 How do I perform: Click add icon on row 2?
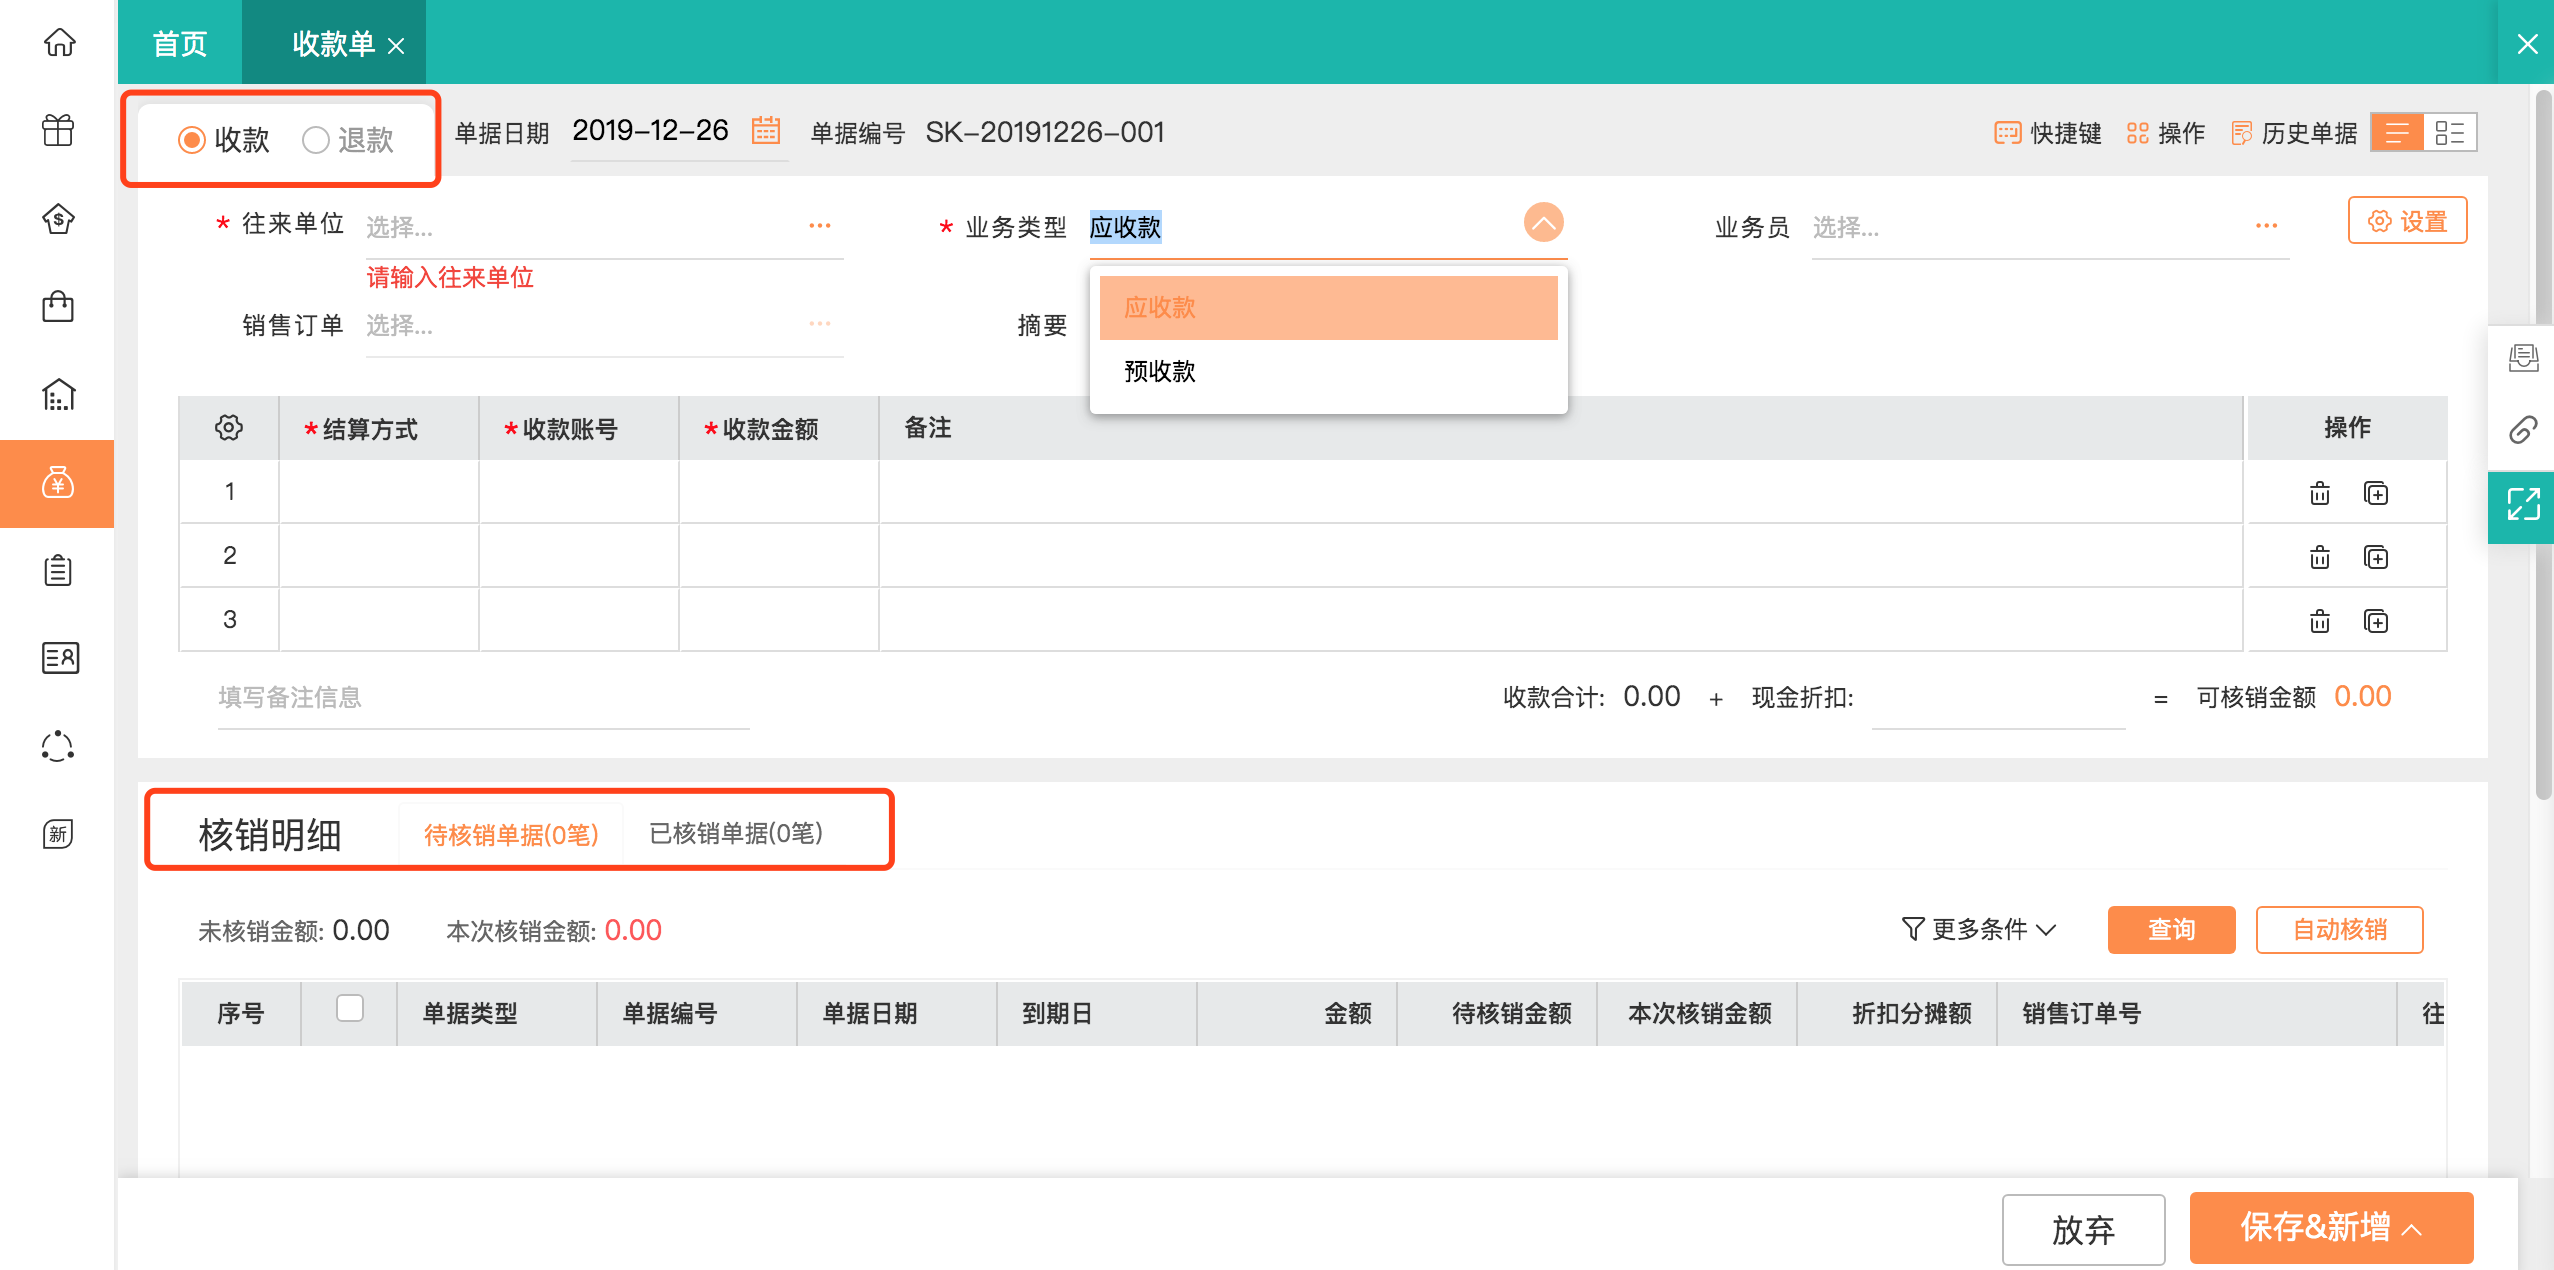pyautogui.click(x=2378, y=555)
